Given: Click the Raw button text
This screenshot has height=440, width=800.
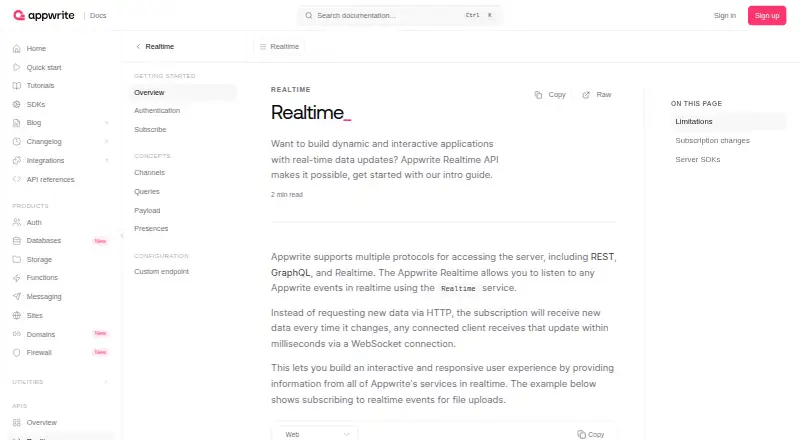Looking at the screenshot, I should click(604, 95).
